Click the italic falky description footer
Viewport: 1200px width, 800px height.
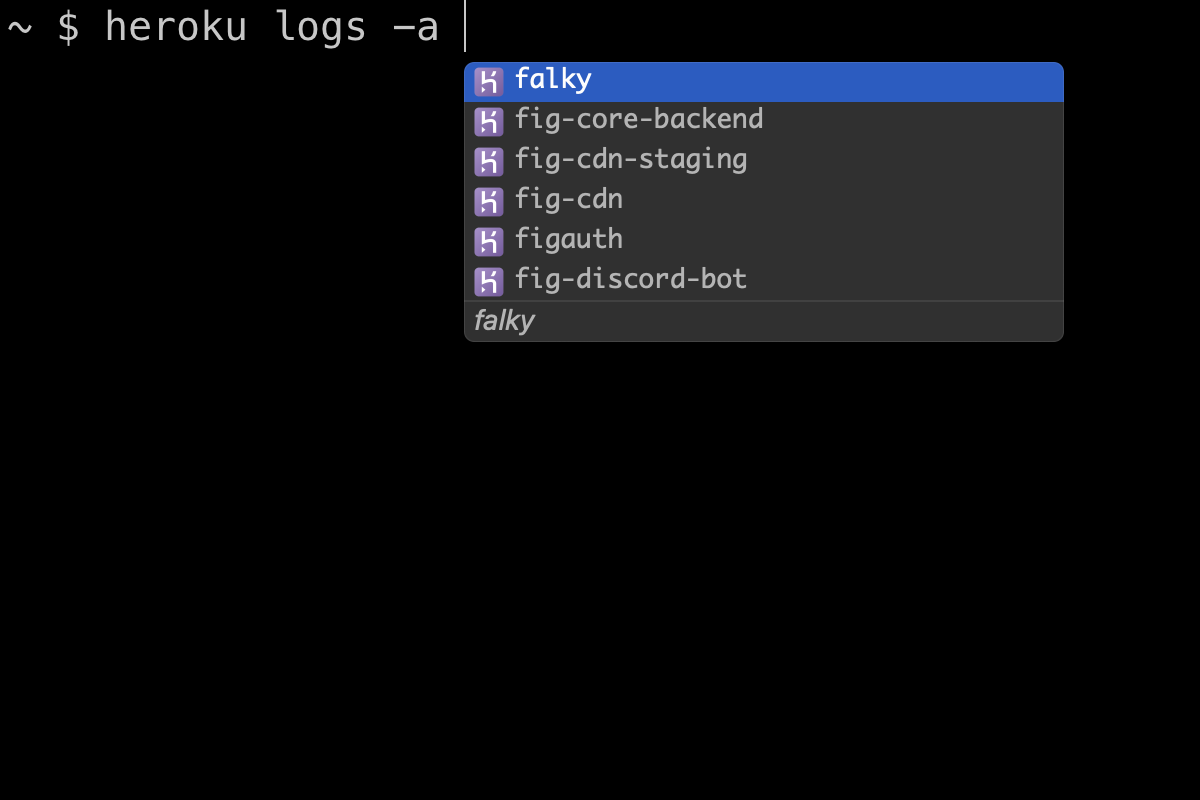point(504,321)
